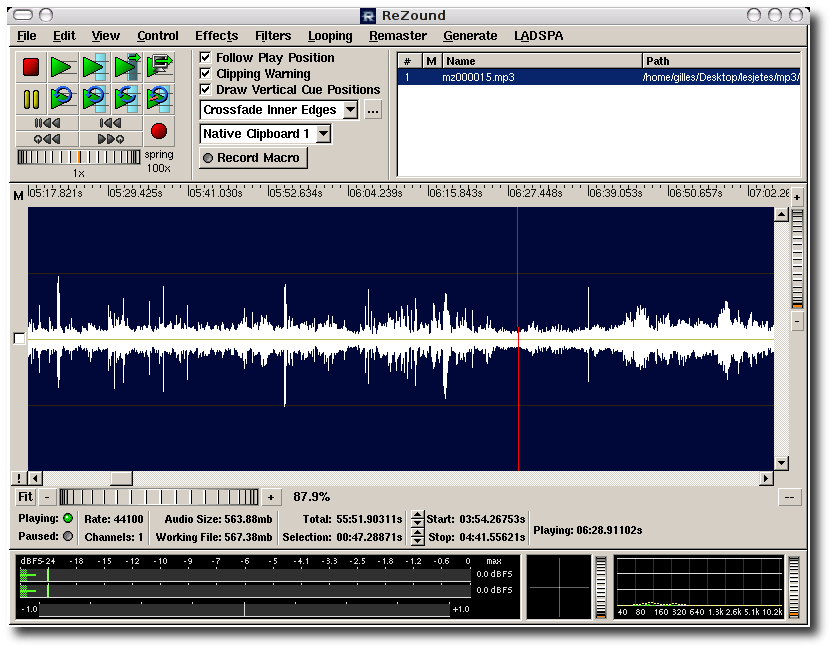833x650 pixels.
Task: Open the Remaster menu
Action: click(397, 36)
